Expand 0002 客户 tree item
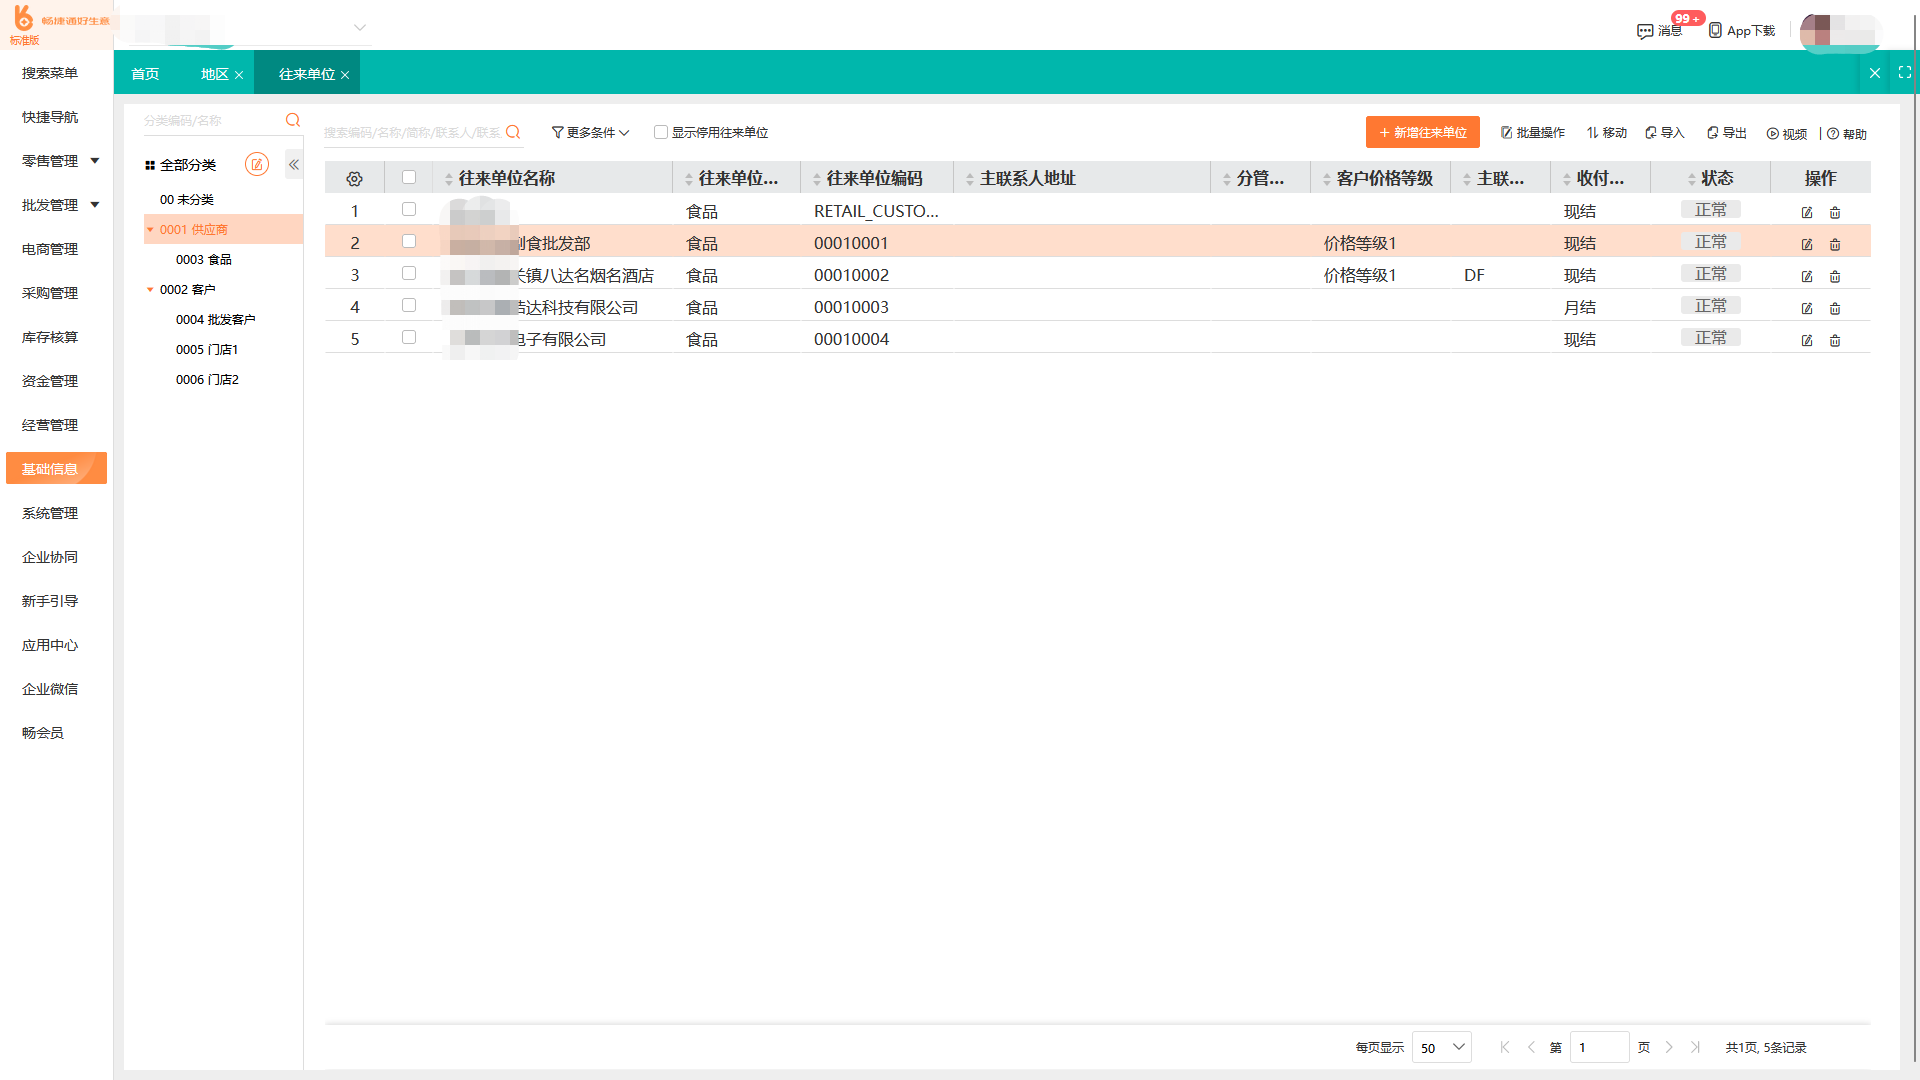 (x=149, y=289)
